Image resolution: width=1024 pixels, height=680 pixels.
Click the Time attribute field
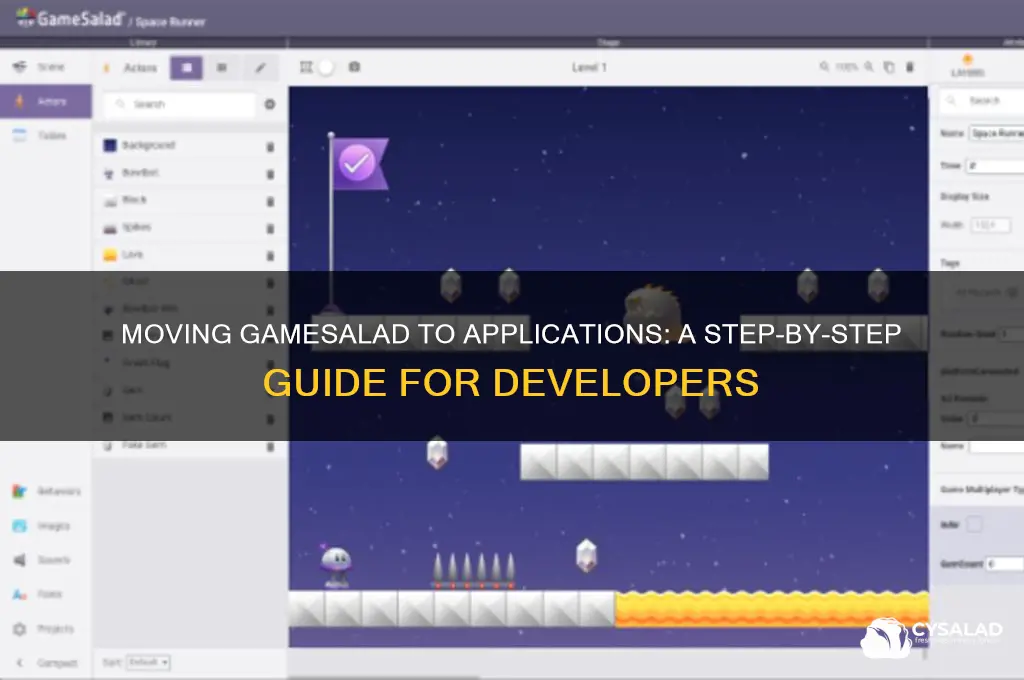[x=995, y=166]
